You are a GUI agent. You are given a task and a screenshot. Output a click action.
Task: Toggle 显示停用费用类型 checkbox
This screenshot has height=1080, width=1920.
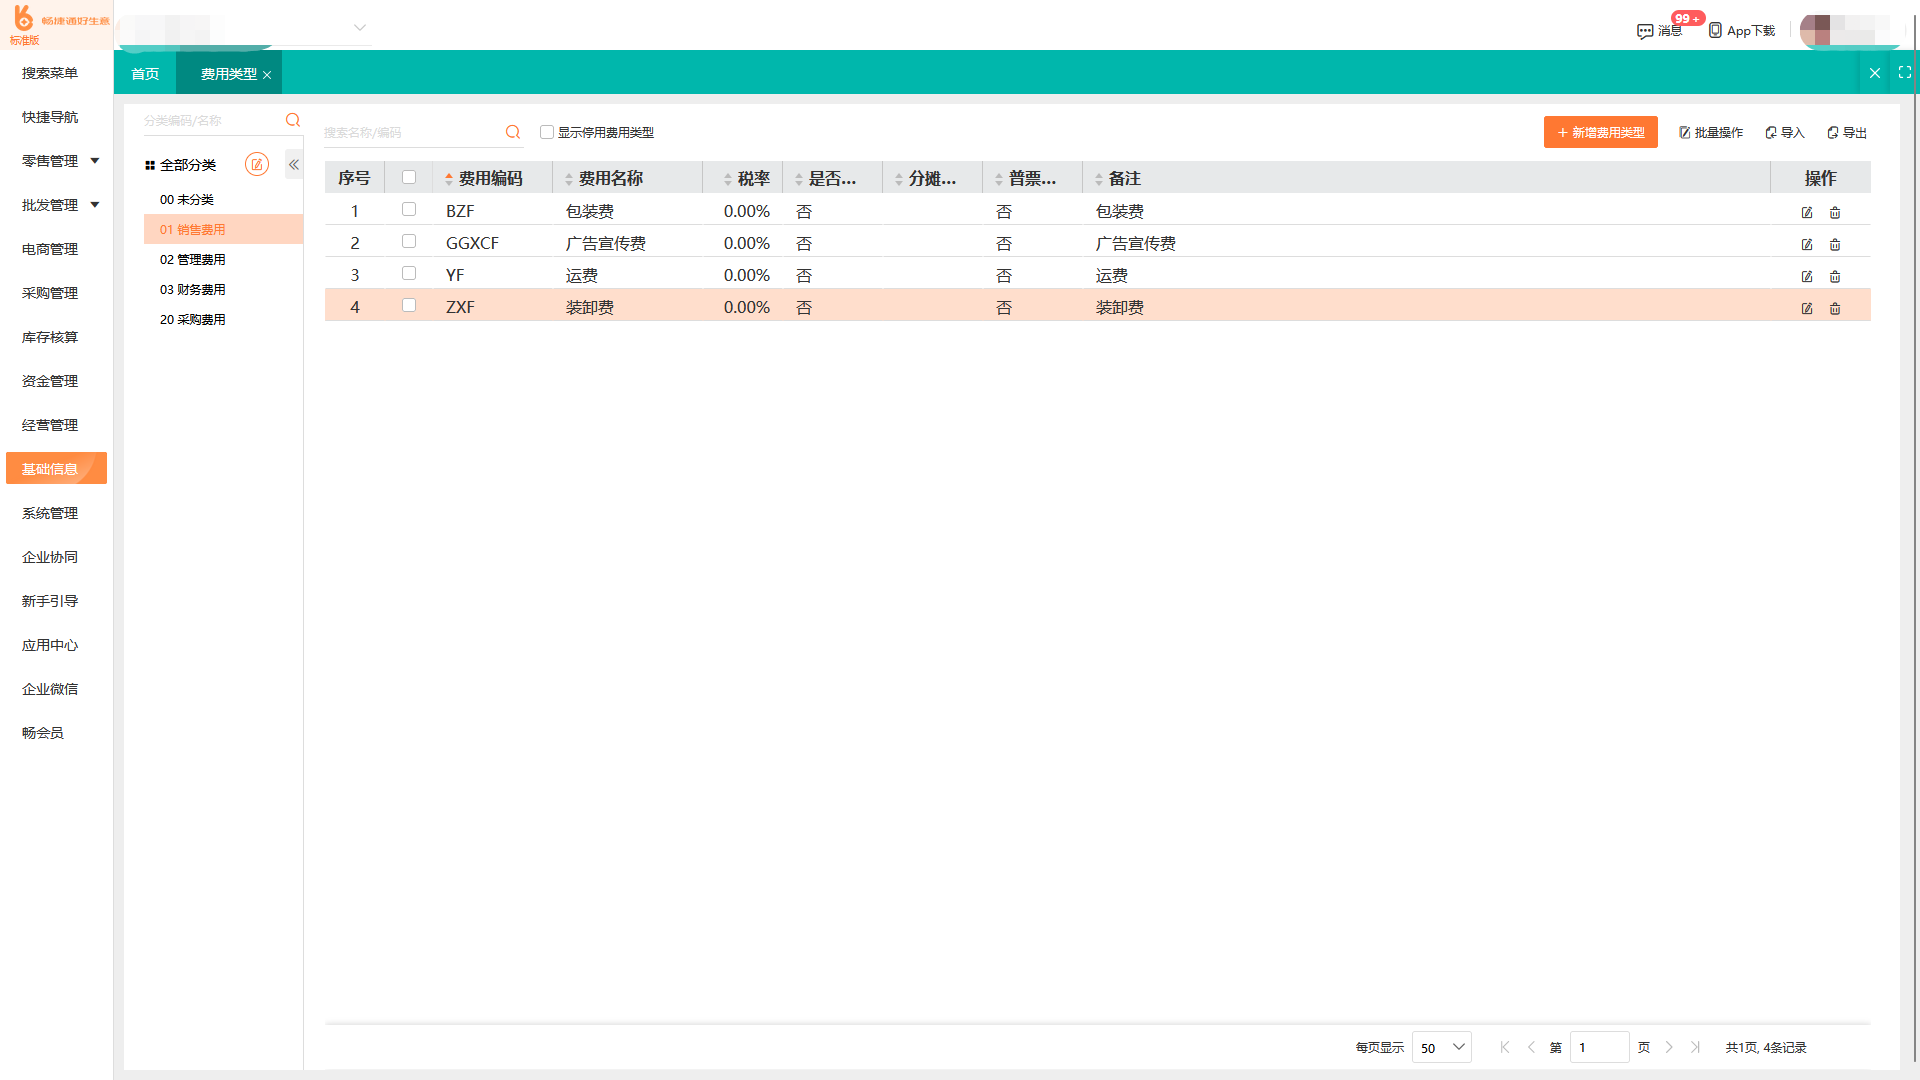pyautogui.click(x=546, y=132)
